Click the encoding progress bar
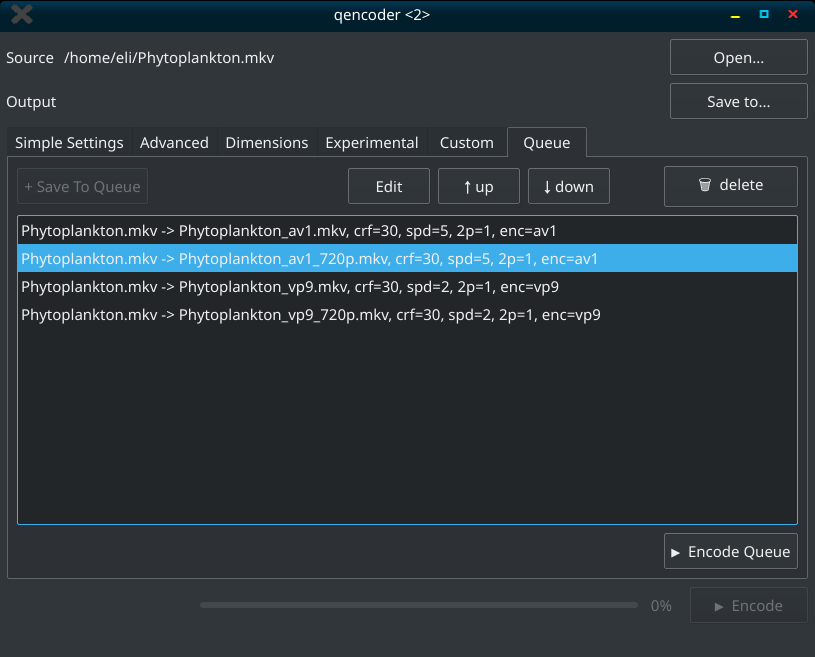This screenshot has width=815, height=657. pyautogui.click(x=418, y=605)
